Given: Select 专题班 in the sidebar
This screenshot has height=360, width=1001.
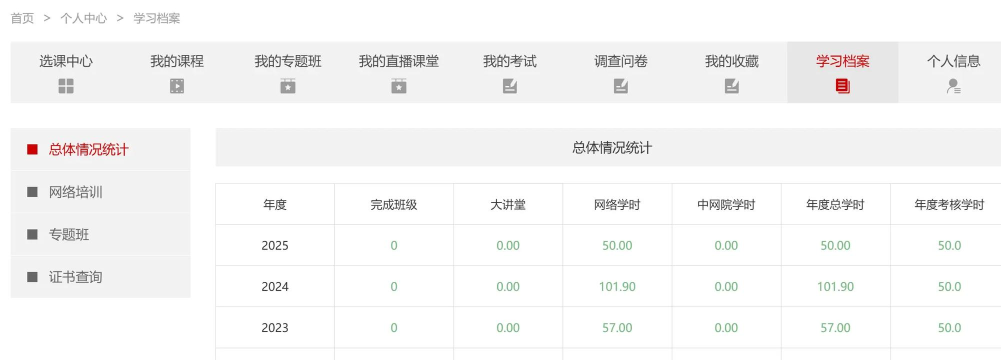Looking at the screenshot, I should [x=100, y=234].
